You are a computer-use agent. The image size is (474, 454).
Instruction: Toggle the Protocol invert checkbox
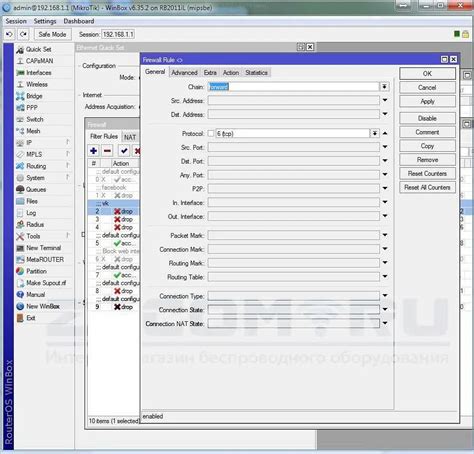click(211, 133)
